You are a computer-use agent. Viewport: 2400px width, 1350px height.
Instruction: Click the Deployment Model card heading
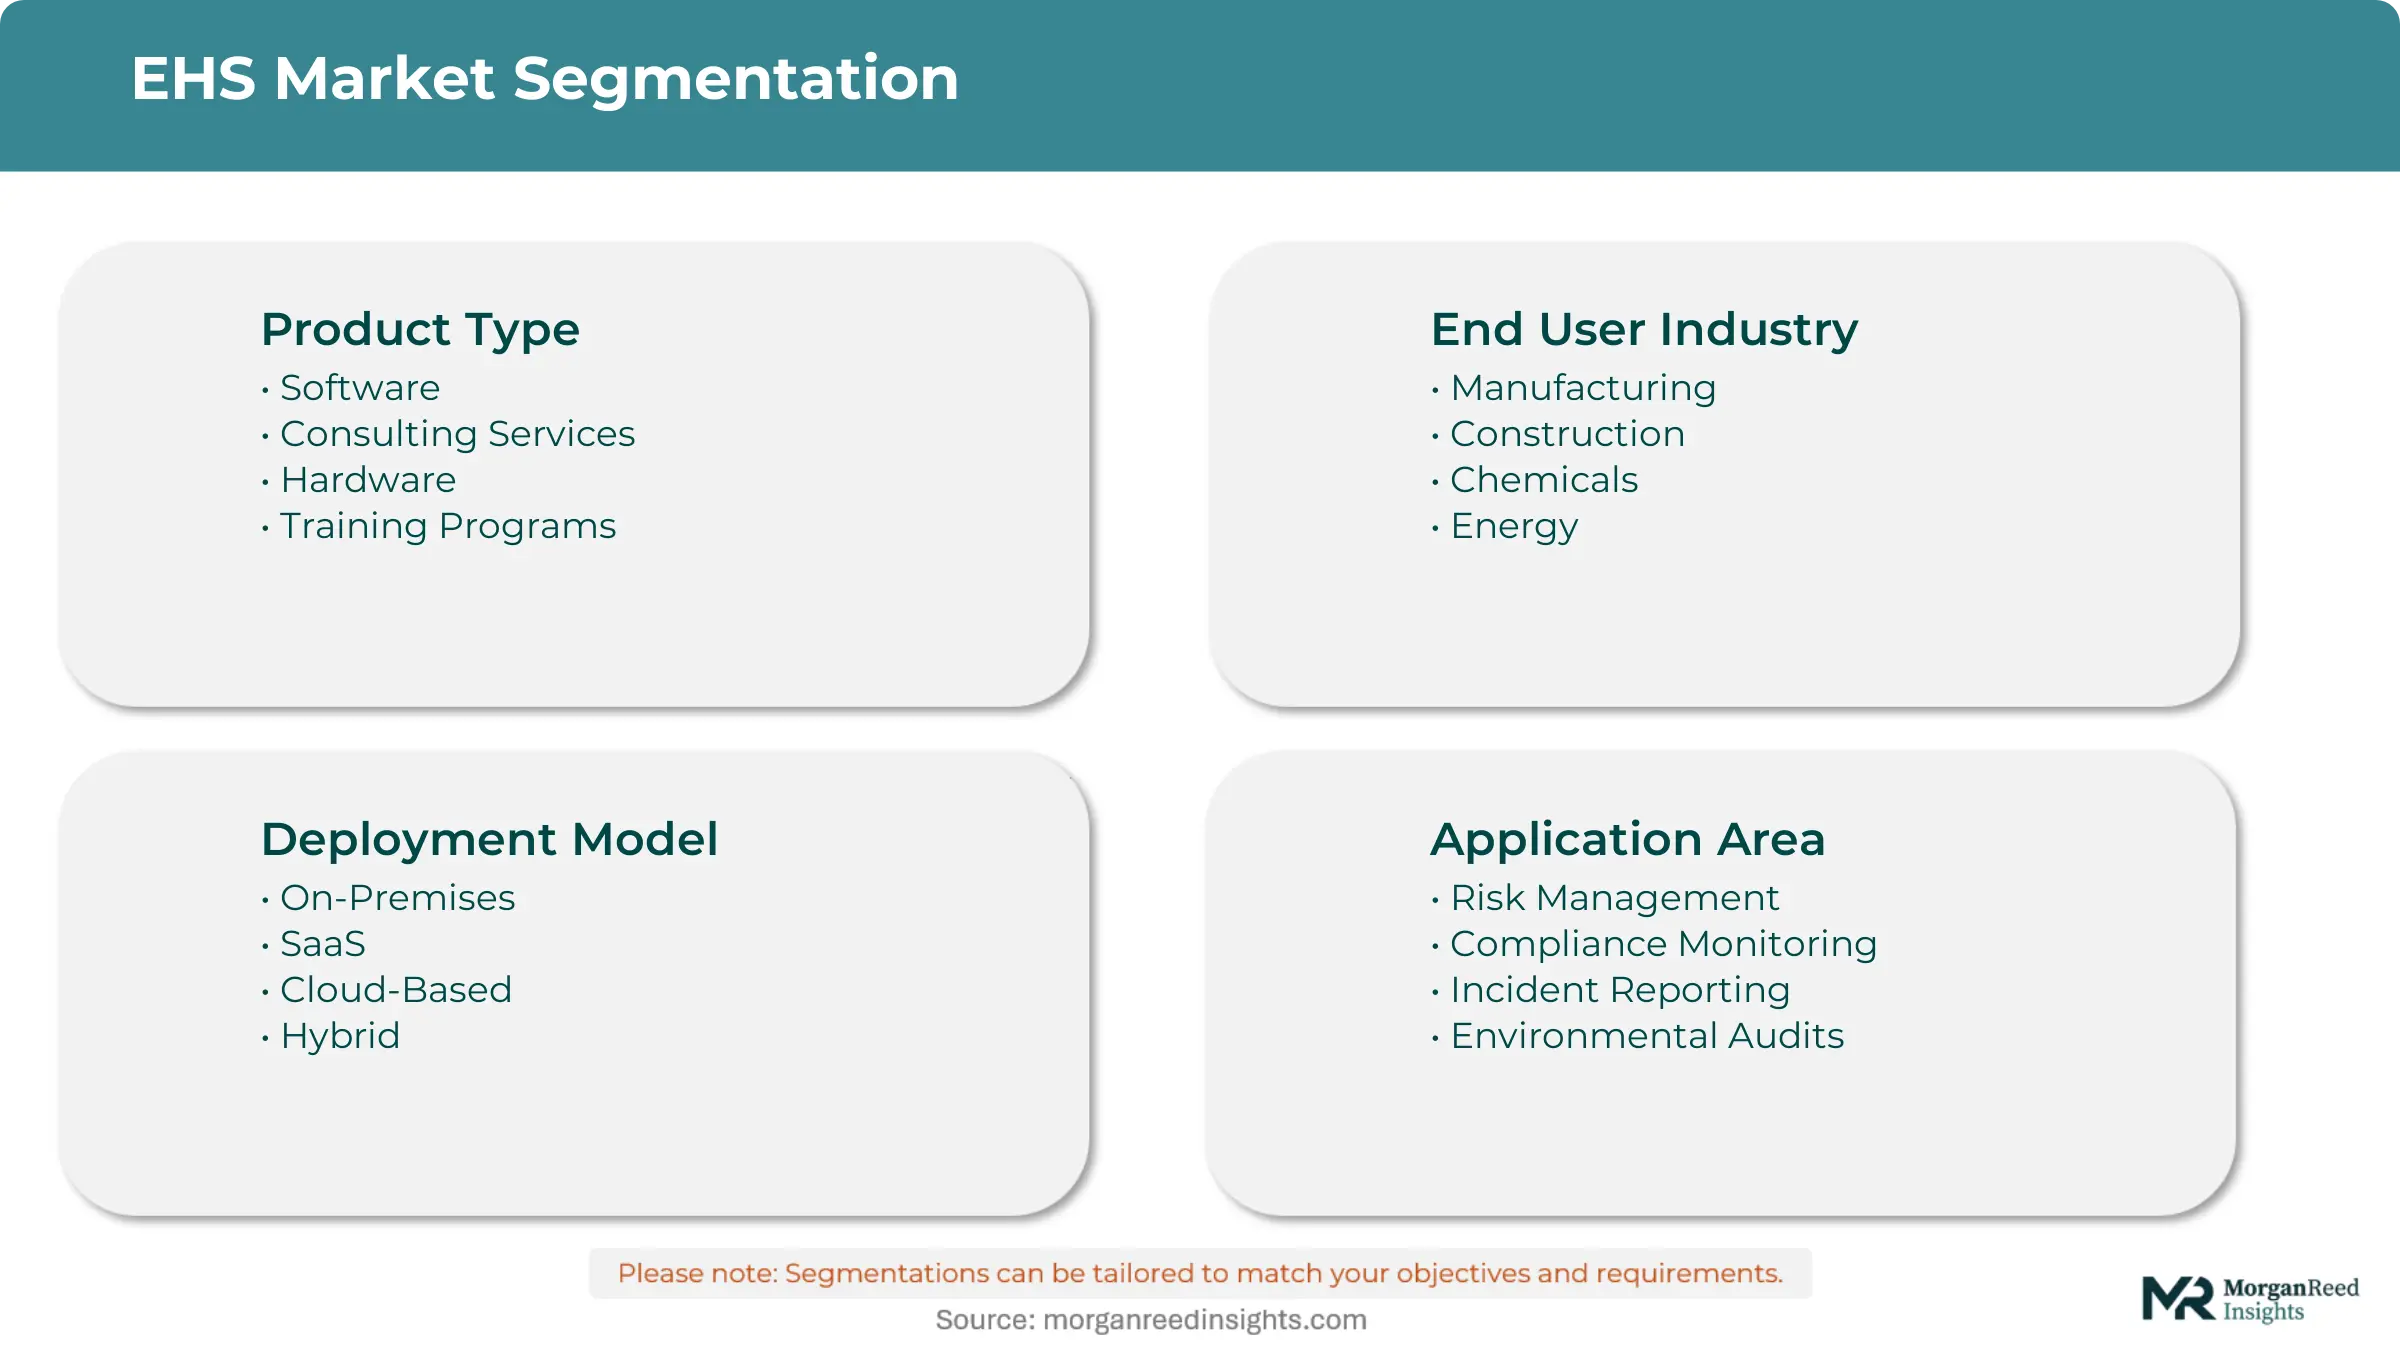pos(489,839)
